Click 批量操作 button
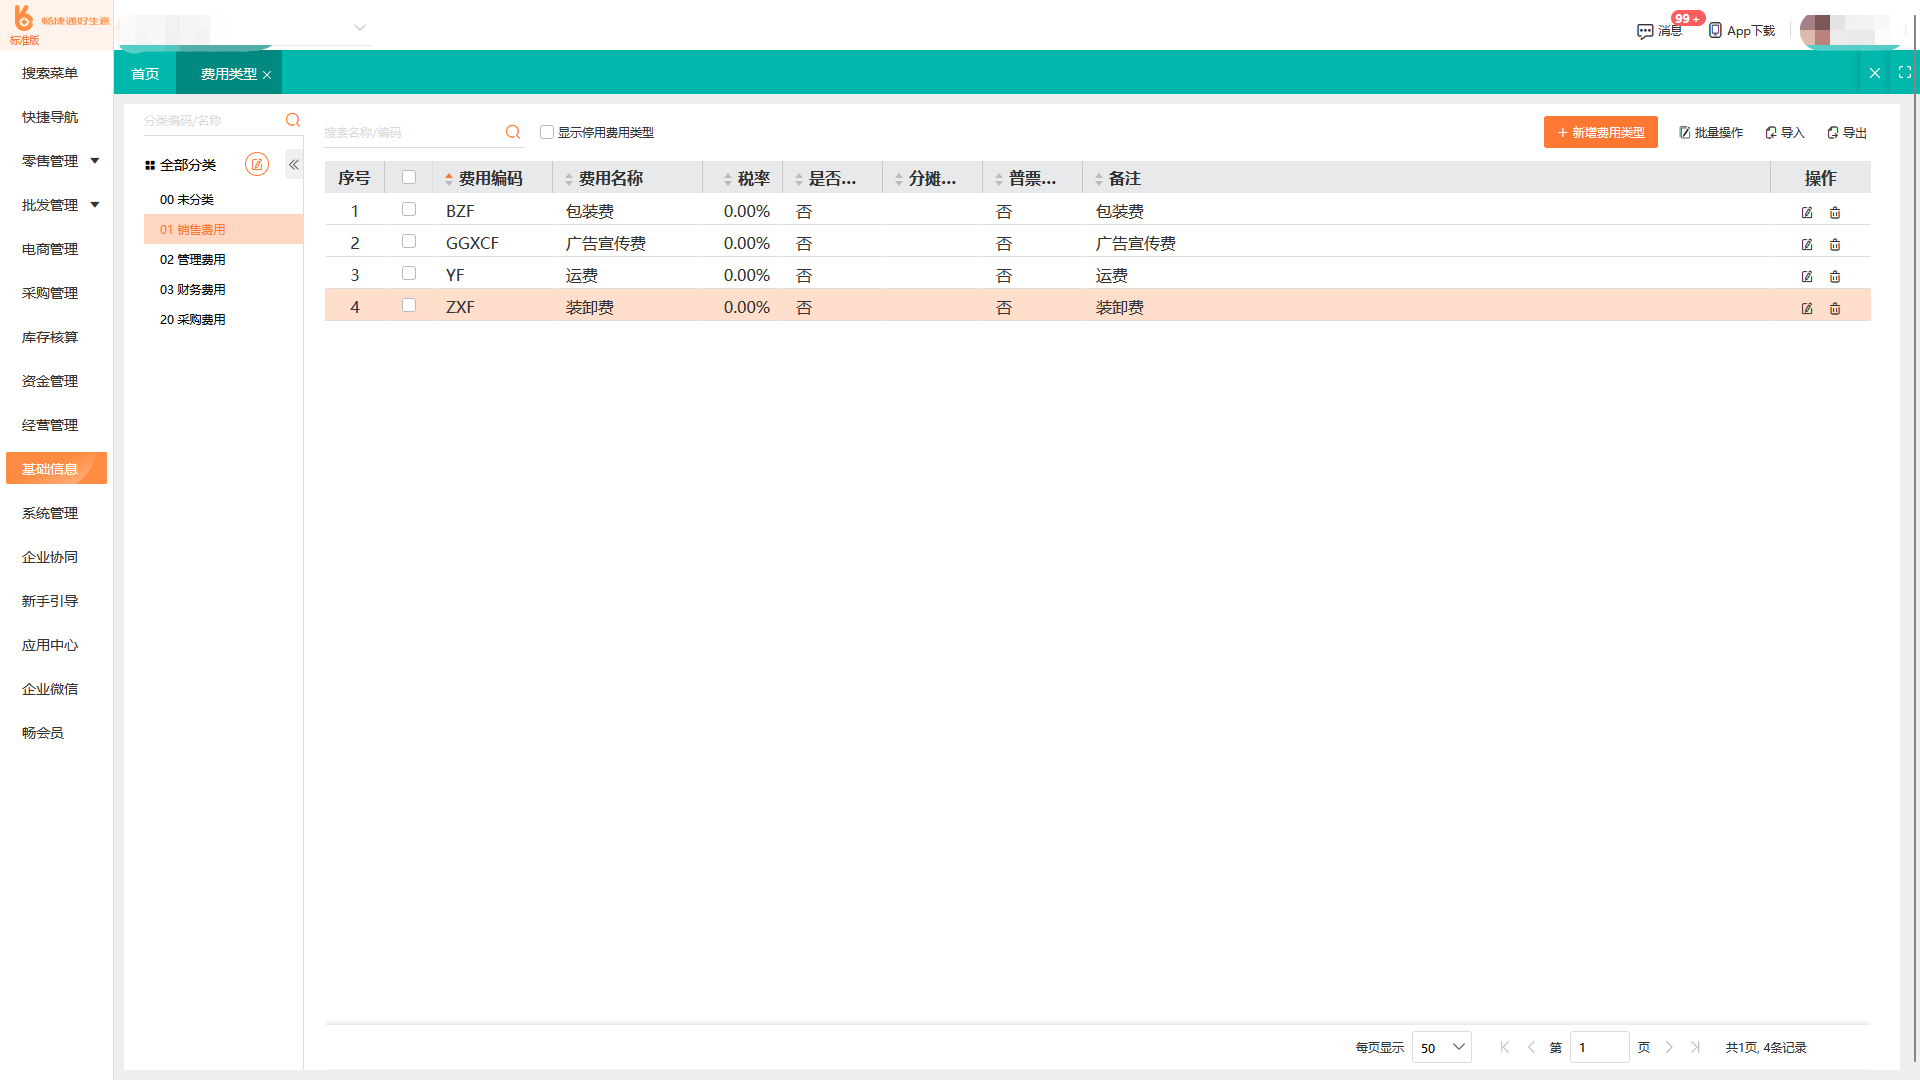 click(1710, 131)
